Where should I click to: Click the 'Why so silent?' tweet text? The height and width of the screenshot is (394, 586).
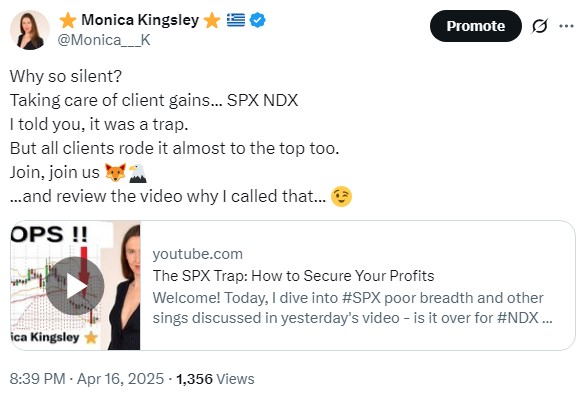pos(66,76)
